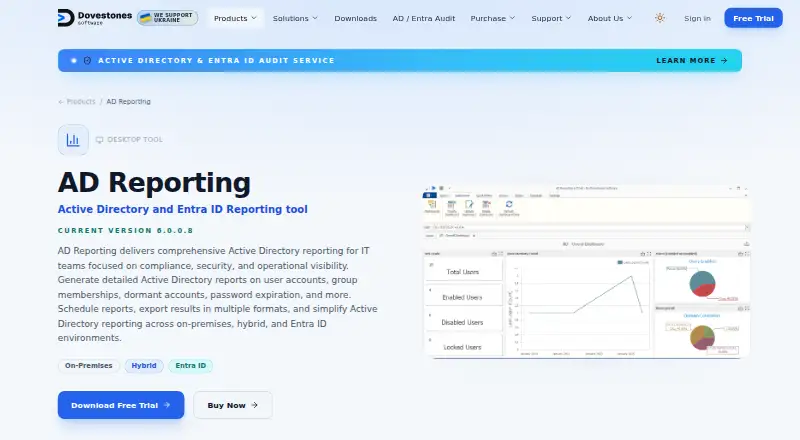Click the Active Directory and Entra ID Reporting tool subtitle
Image resolution: width=800 pixels, height=440 pixels.
tap(183, 209)
